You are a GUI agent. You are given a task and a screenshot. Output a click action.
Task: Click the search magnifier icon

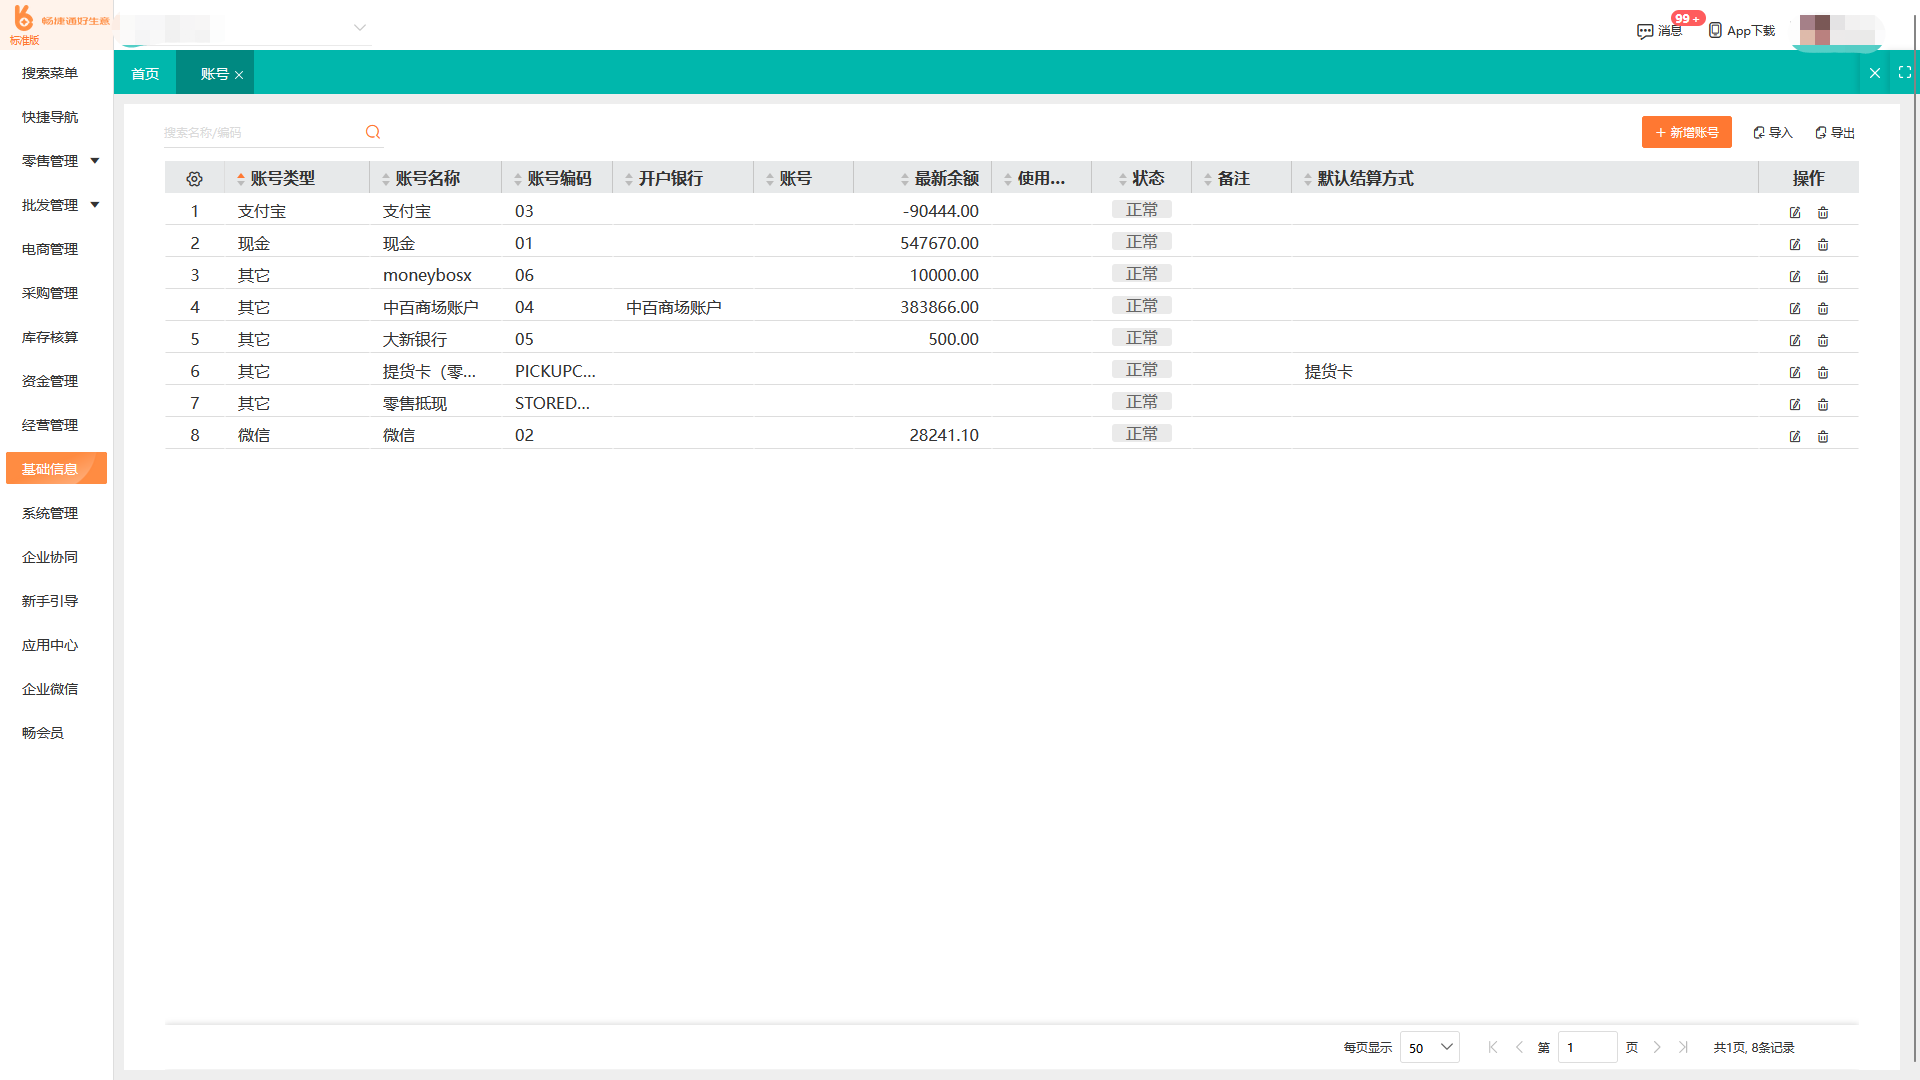point(372,131)
